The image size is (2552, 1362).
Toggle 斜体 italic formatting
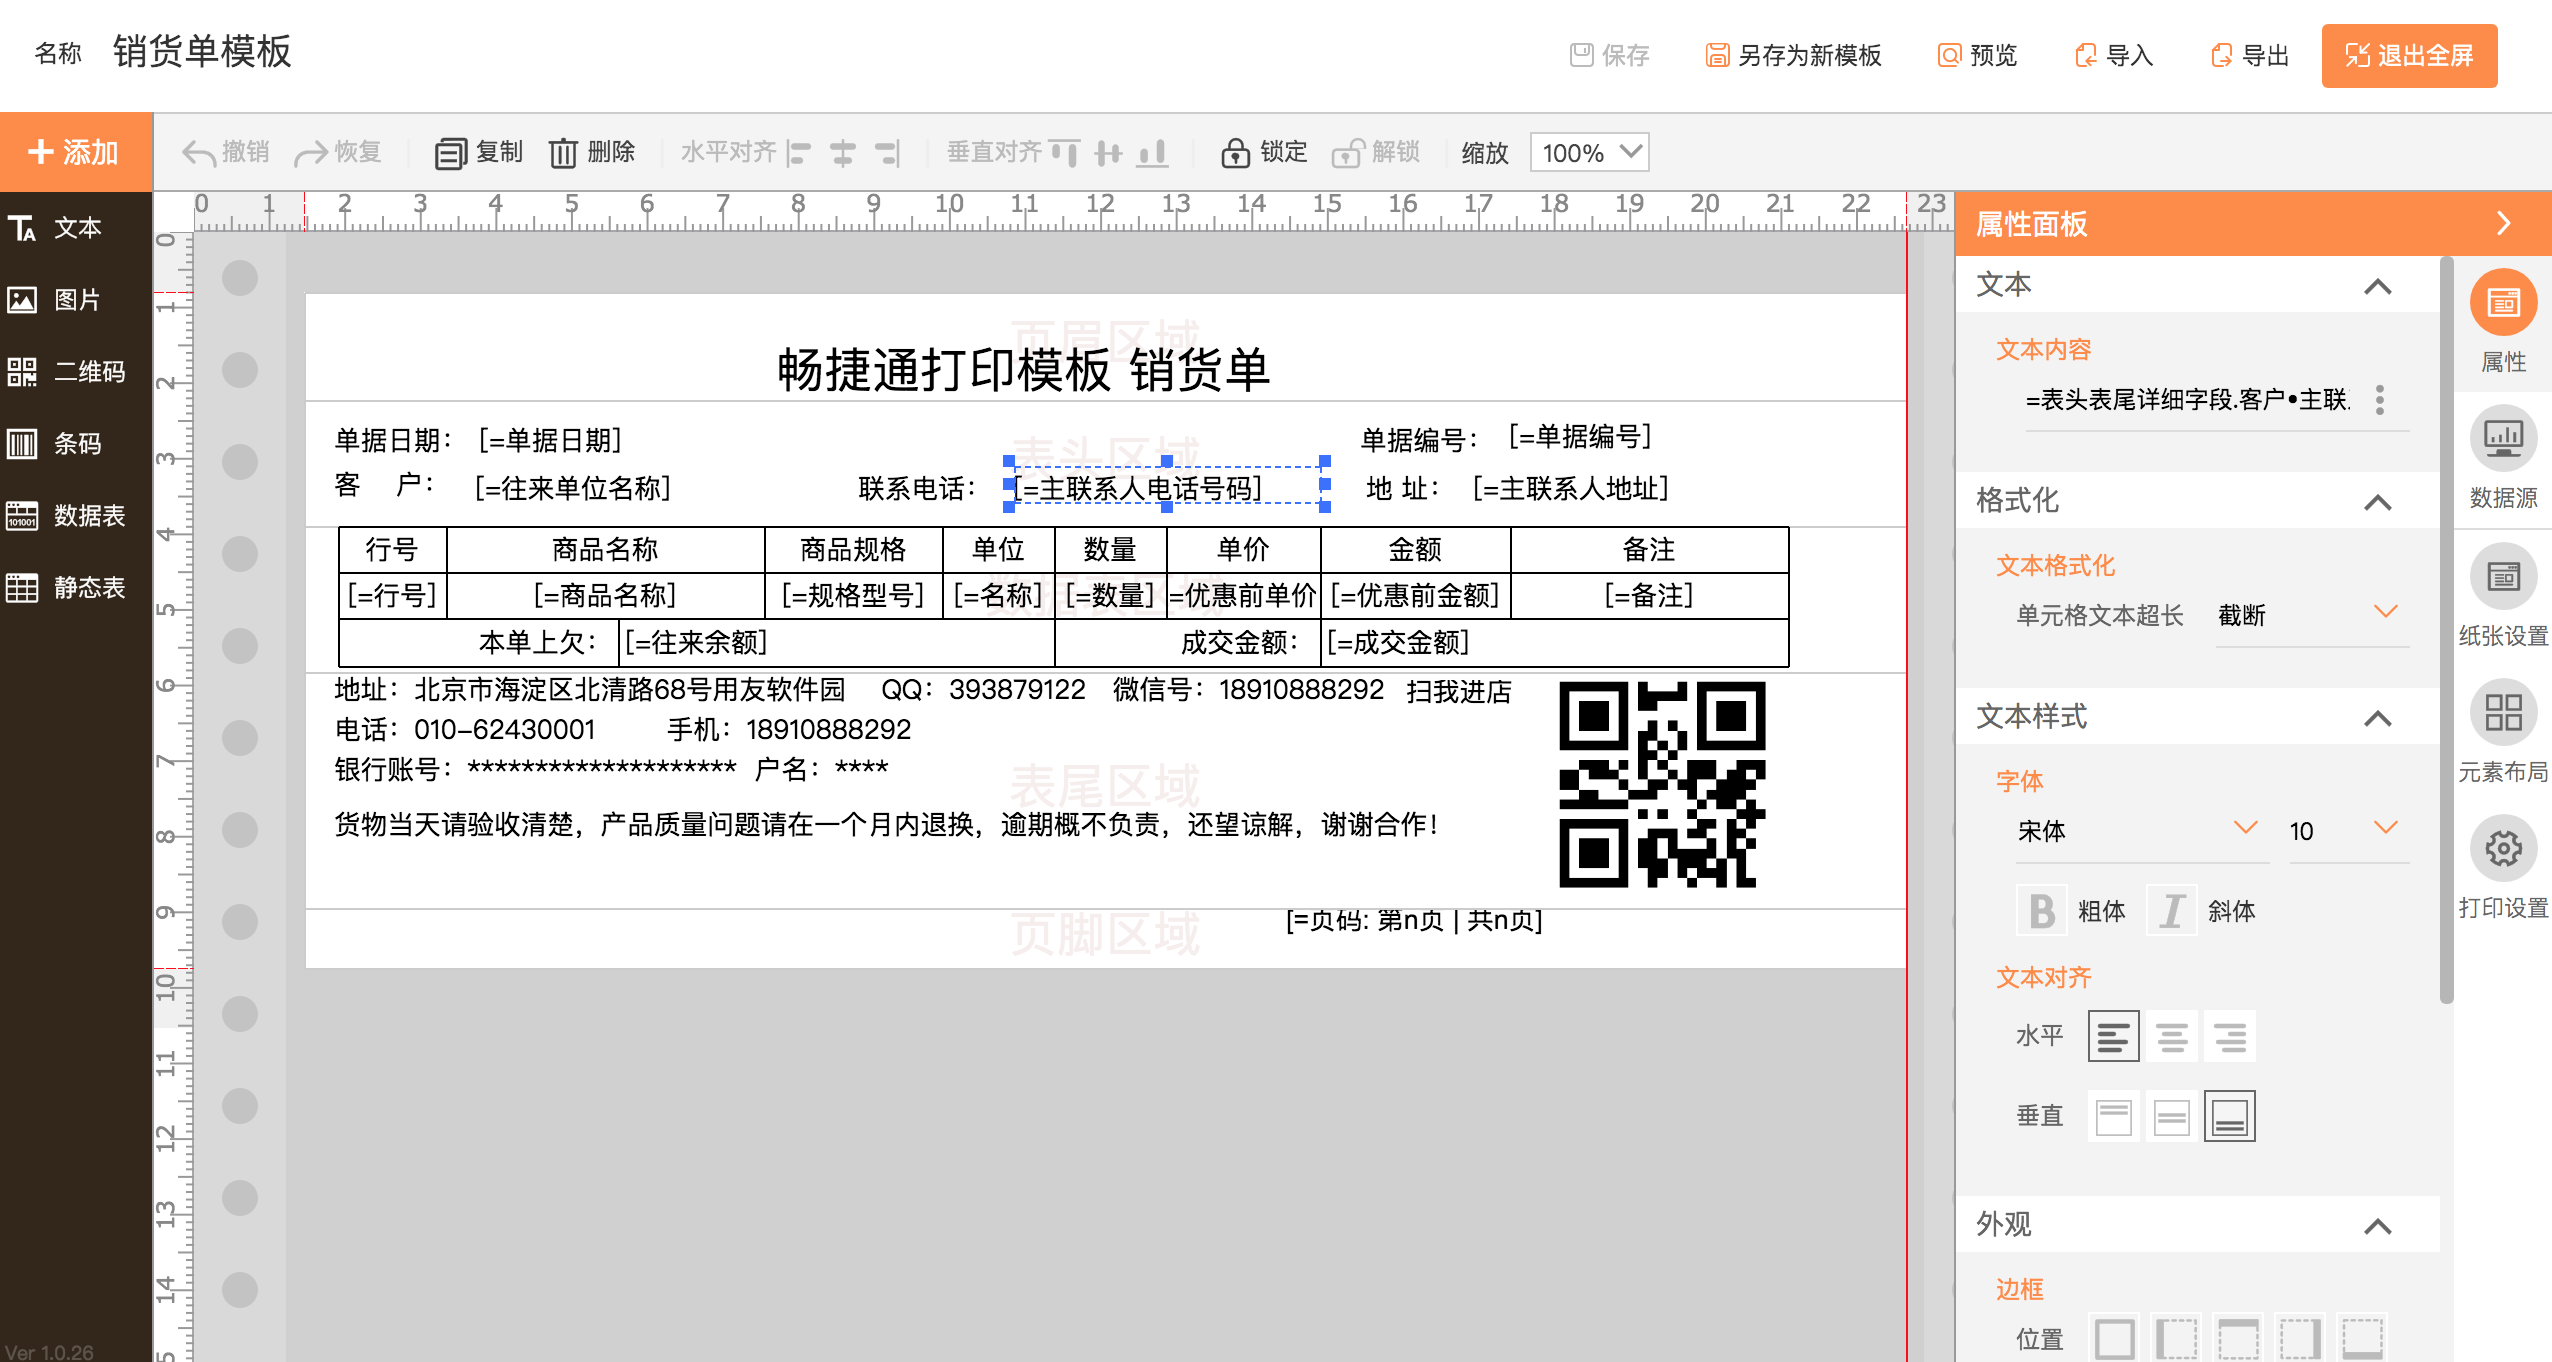point(2165,910)
